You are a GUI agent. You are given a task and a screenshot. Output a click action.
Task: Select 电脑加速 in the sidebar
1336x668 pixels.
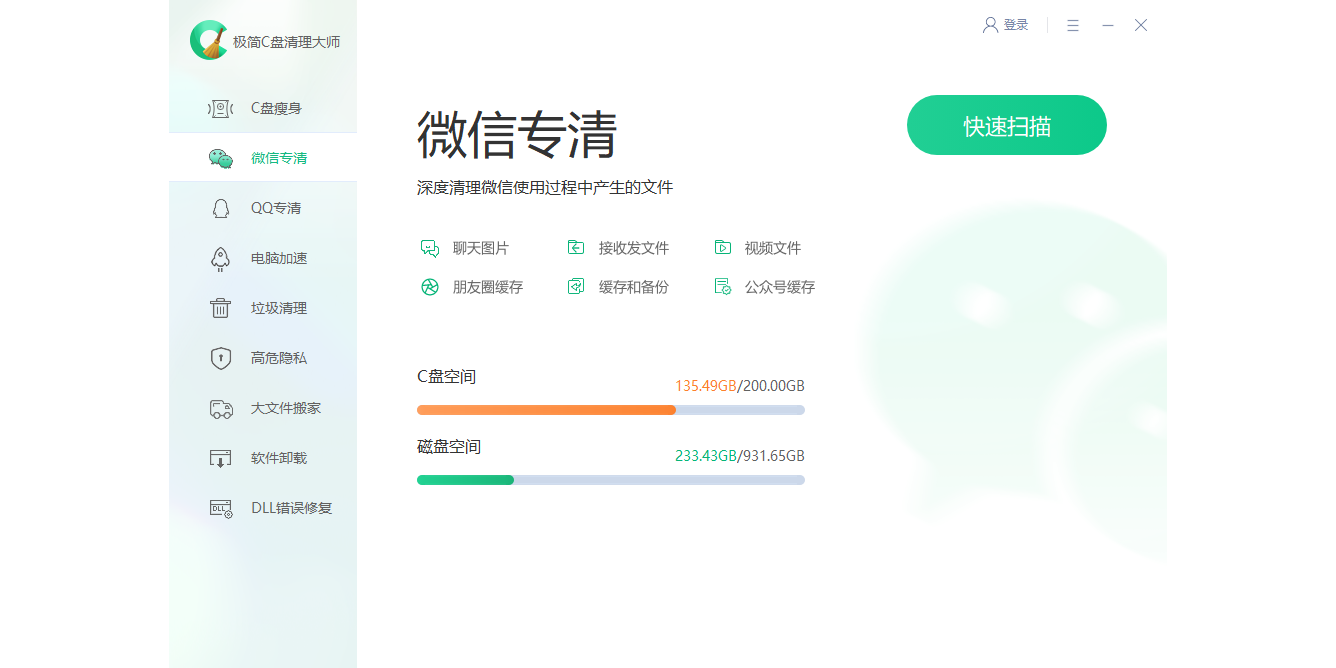(263, 257)
